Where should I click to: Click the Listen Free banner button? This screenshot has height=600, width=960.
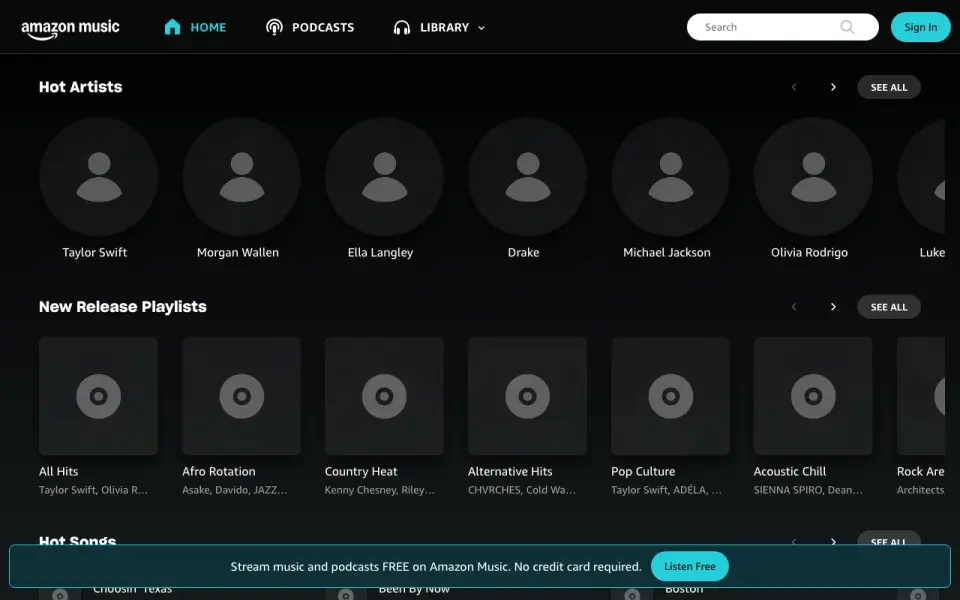[x=689, y=566]
